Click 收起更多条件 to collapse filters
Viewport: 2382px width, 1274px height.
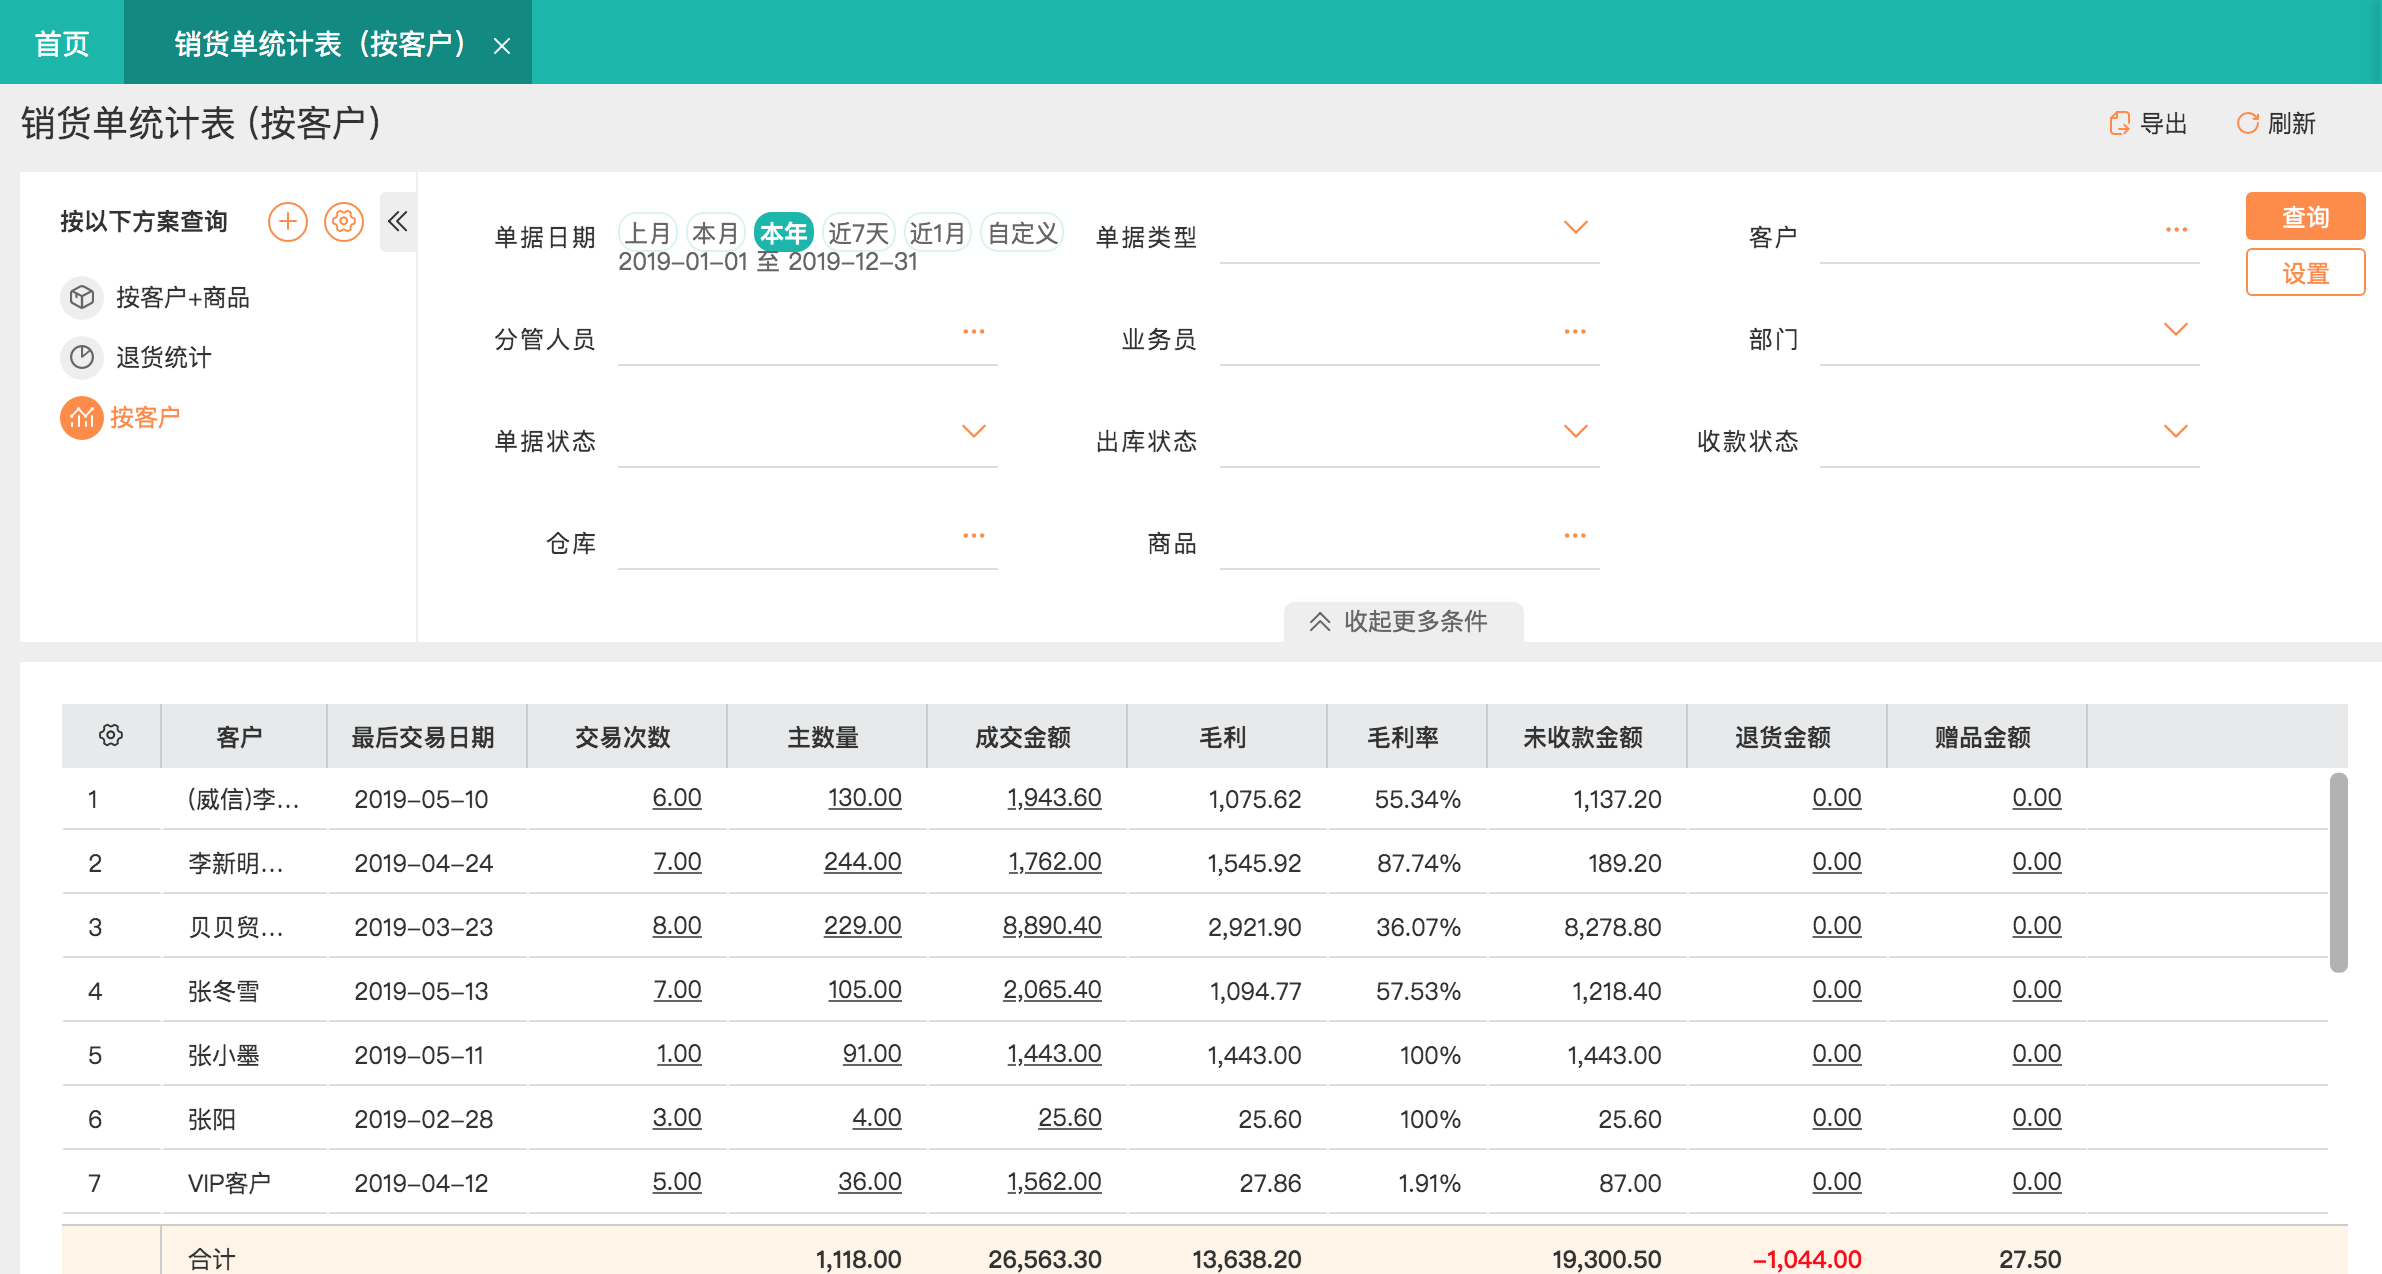click(x=1394, y=620)
